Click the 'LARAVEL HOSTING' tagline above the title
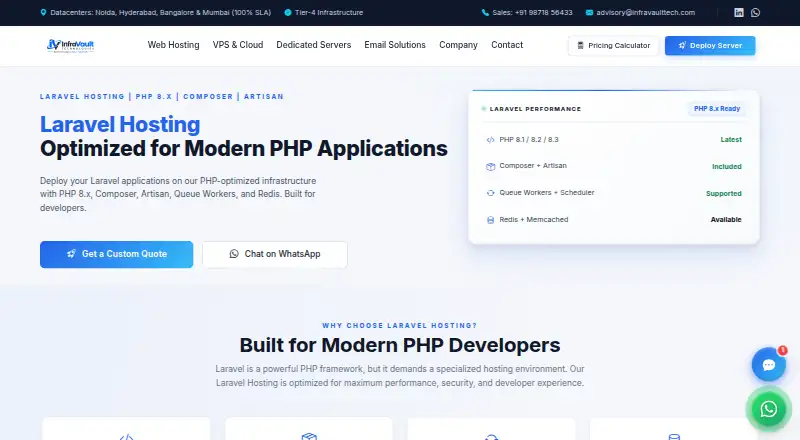Viewport: 800px width, 440px height. 82,96
